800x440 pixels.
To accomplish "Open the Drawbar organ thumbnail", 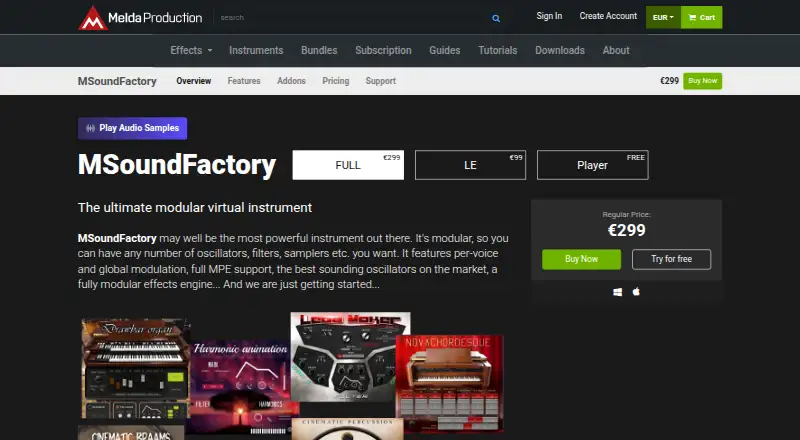I will click(136, 369).
